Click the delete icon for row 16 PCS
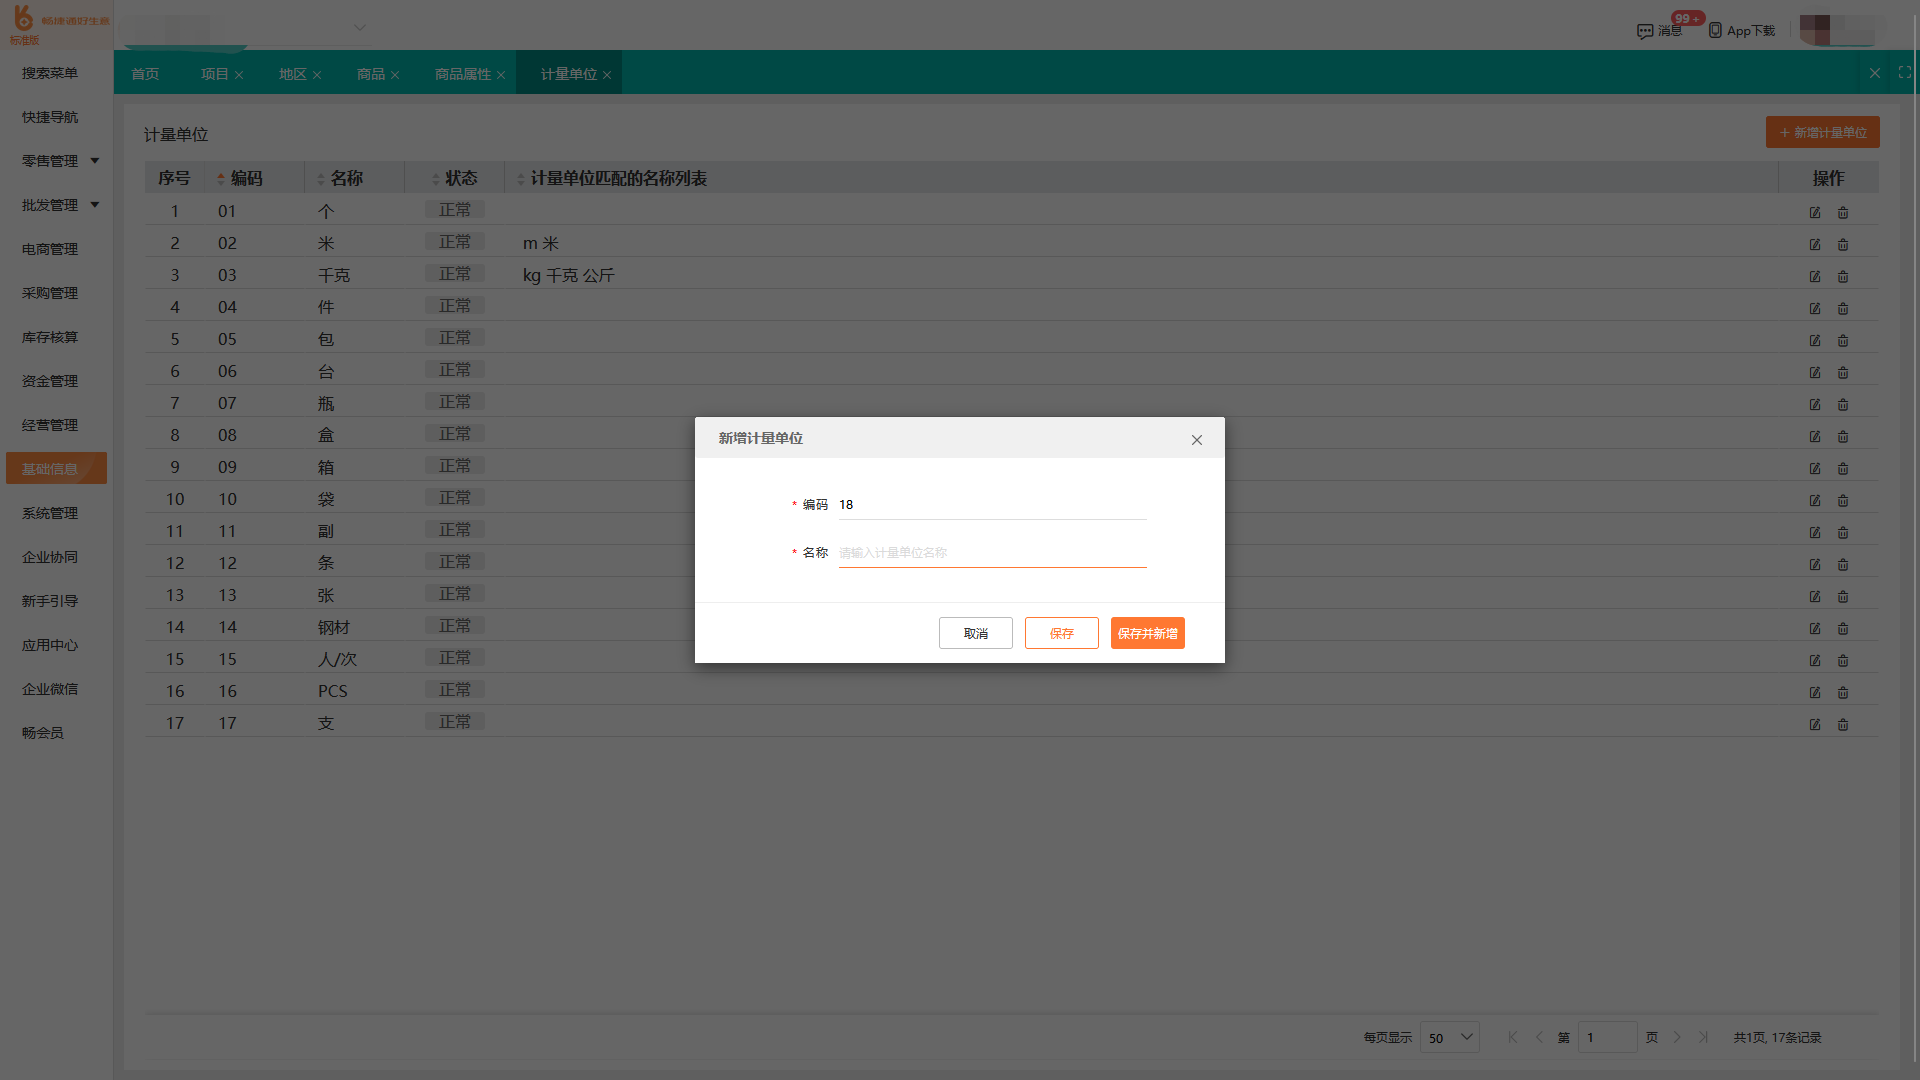This screenshot has width=1920, height=1080. (x=1844, y=692)
